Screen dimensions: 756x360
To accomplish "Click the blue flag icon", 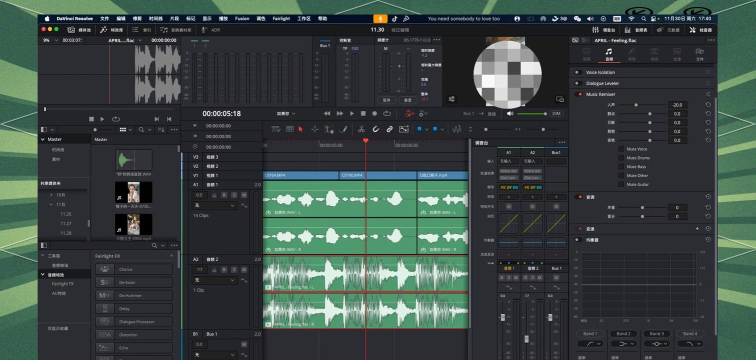I will pyautogui.click(x=419, y=129).
